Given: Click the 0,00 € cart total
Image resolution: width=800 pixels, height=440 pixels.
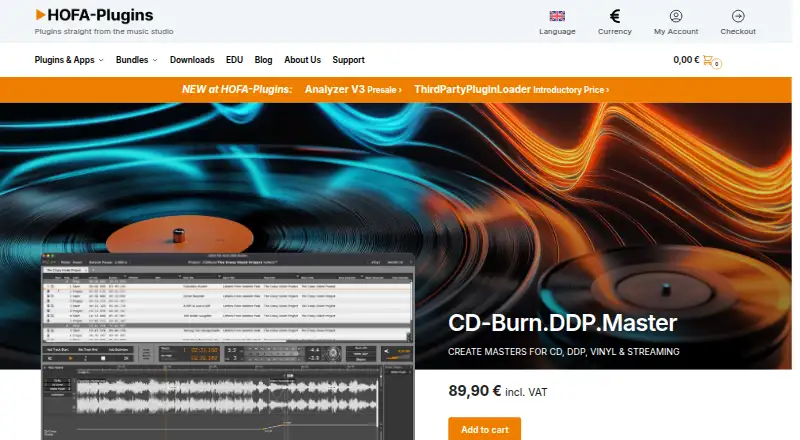Looking at the screenshot, I should (x=686, y=60).
